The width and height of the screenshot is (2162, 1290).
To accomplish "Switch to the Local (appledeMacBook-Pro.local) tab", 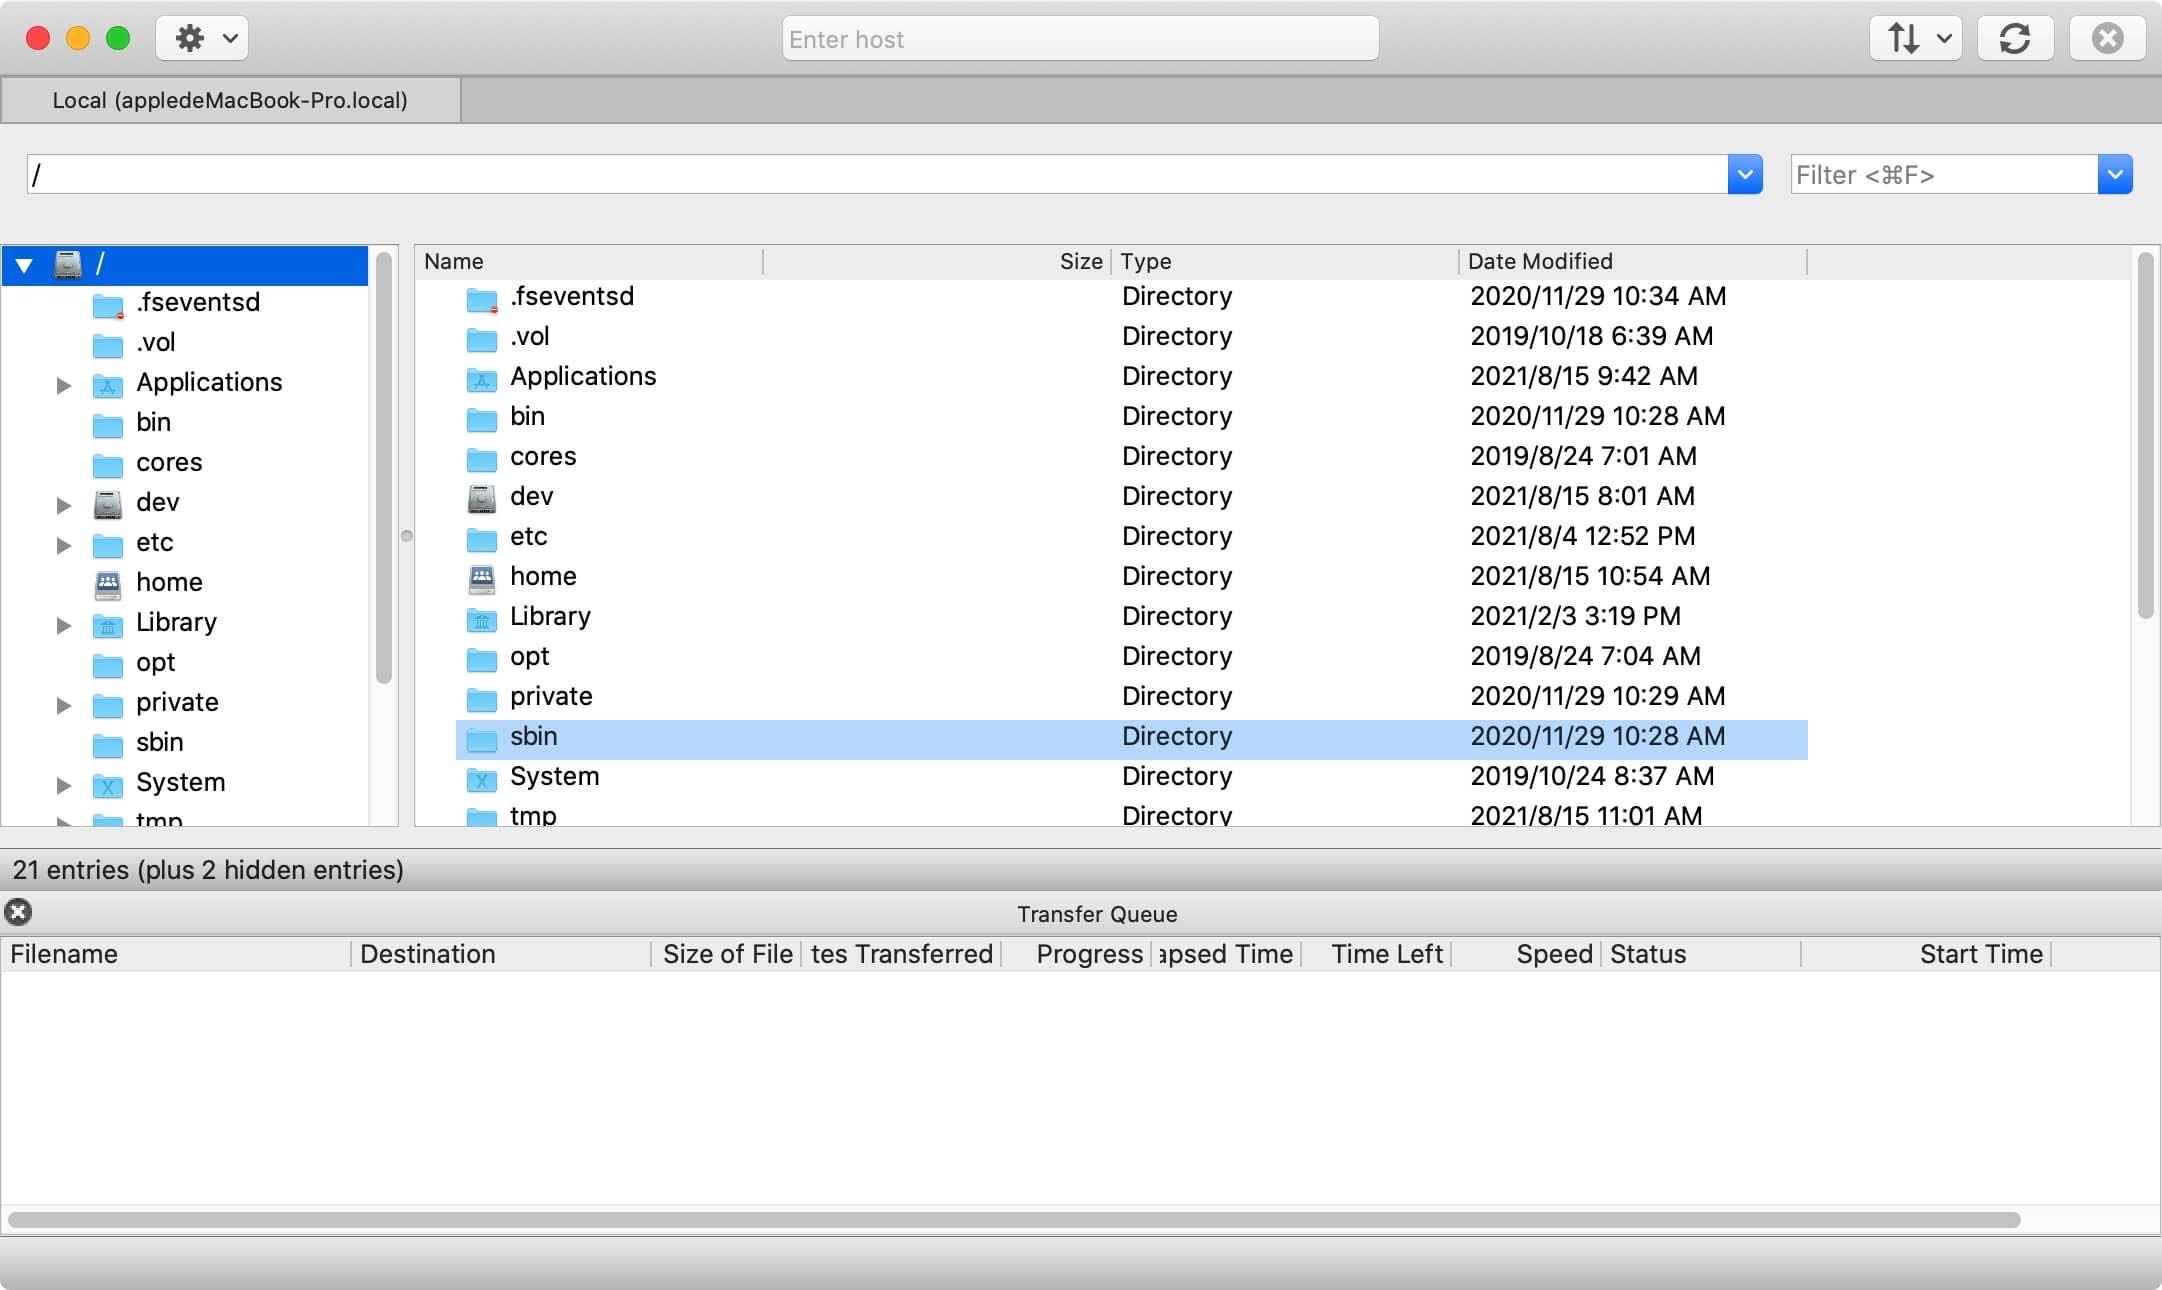I will (x=230, y=99).
